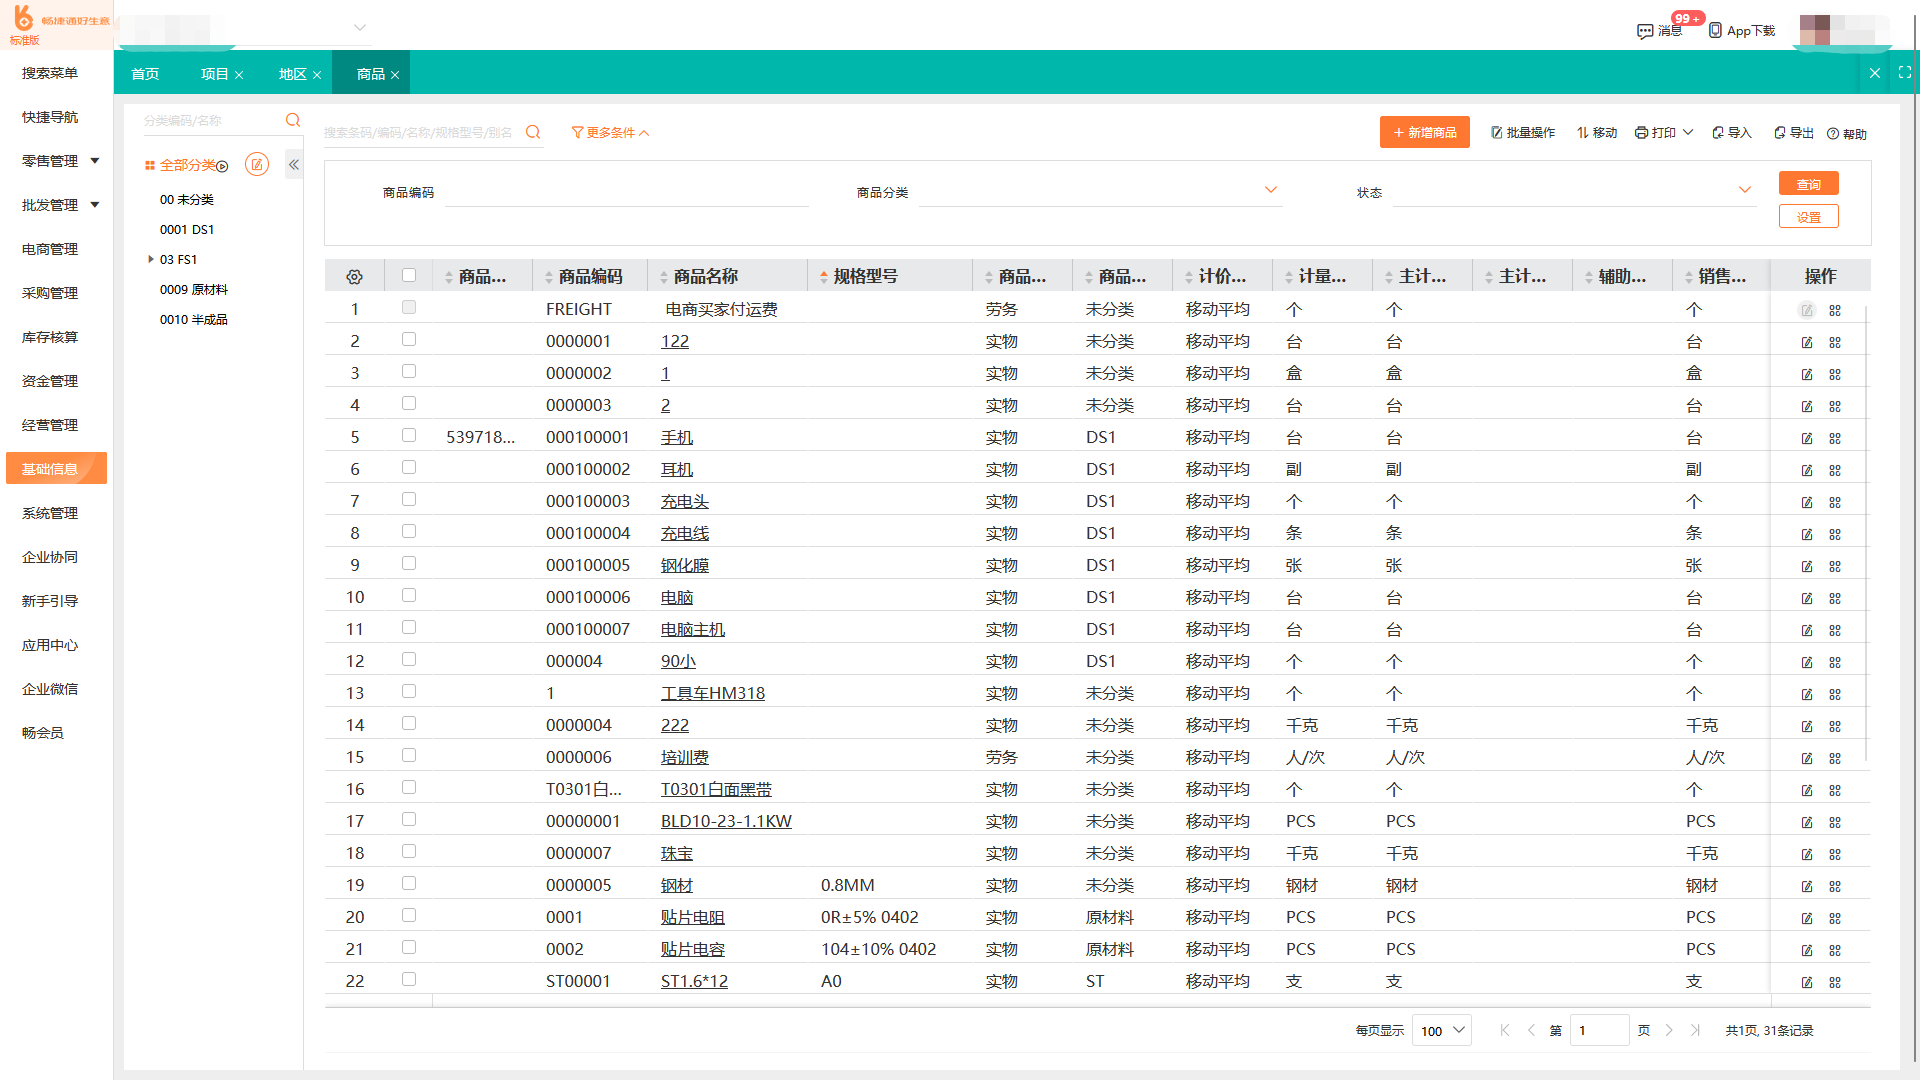Toggle select all checkbox in header

(409, 274)
